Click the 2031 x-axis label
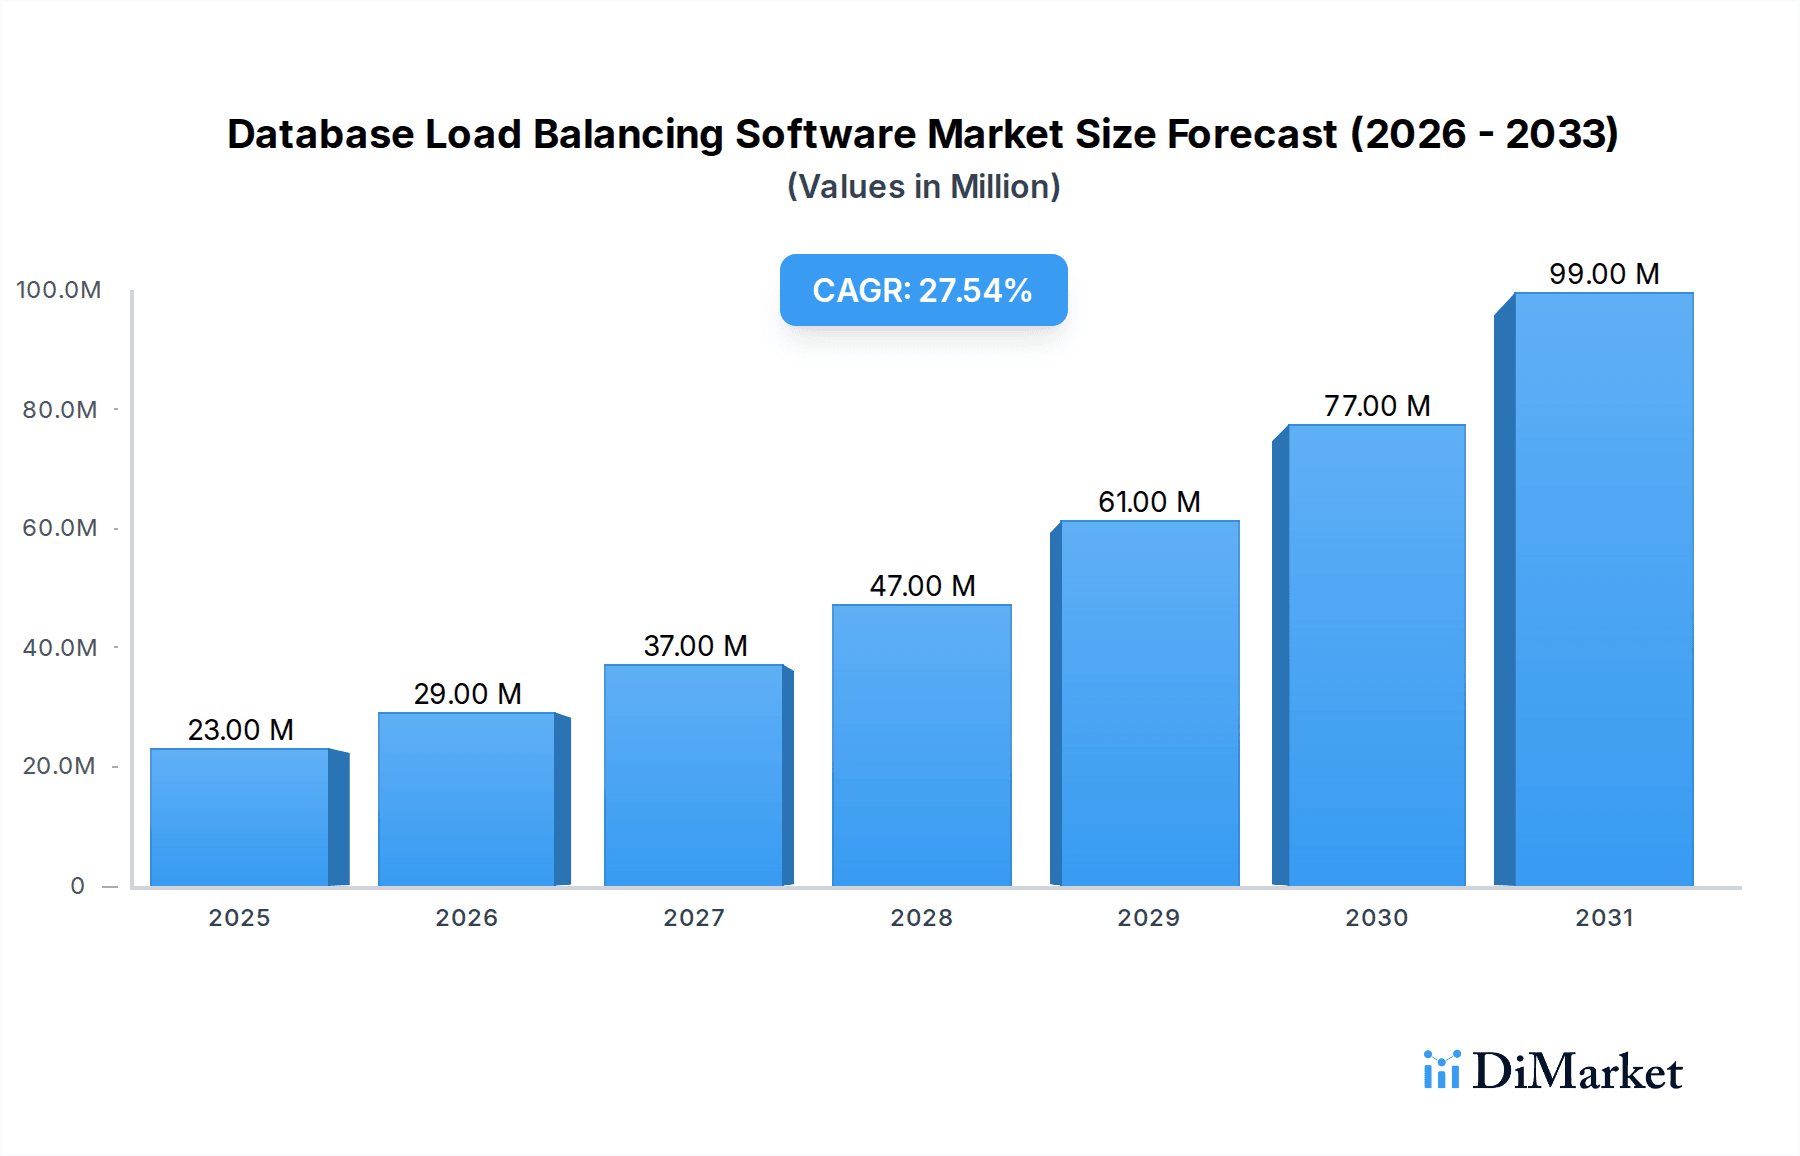 (x=1605, y=918)
